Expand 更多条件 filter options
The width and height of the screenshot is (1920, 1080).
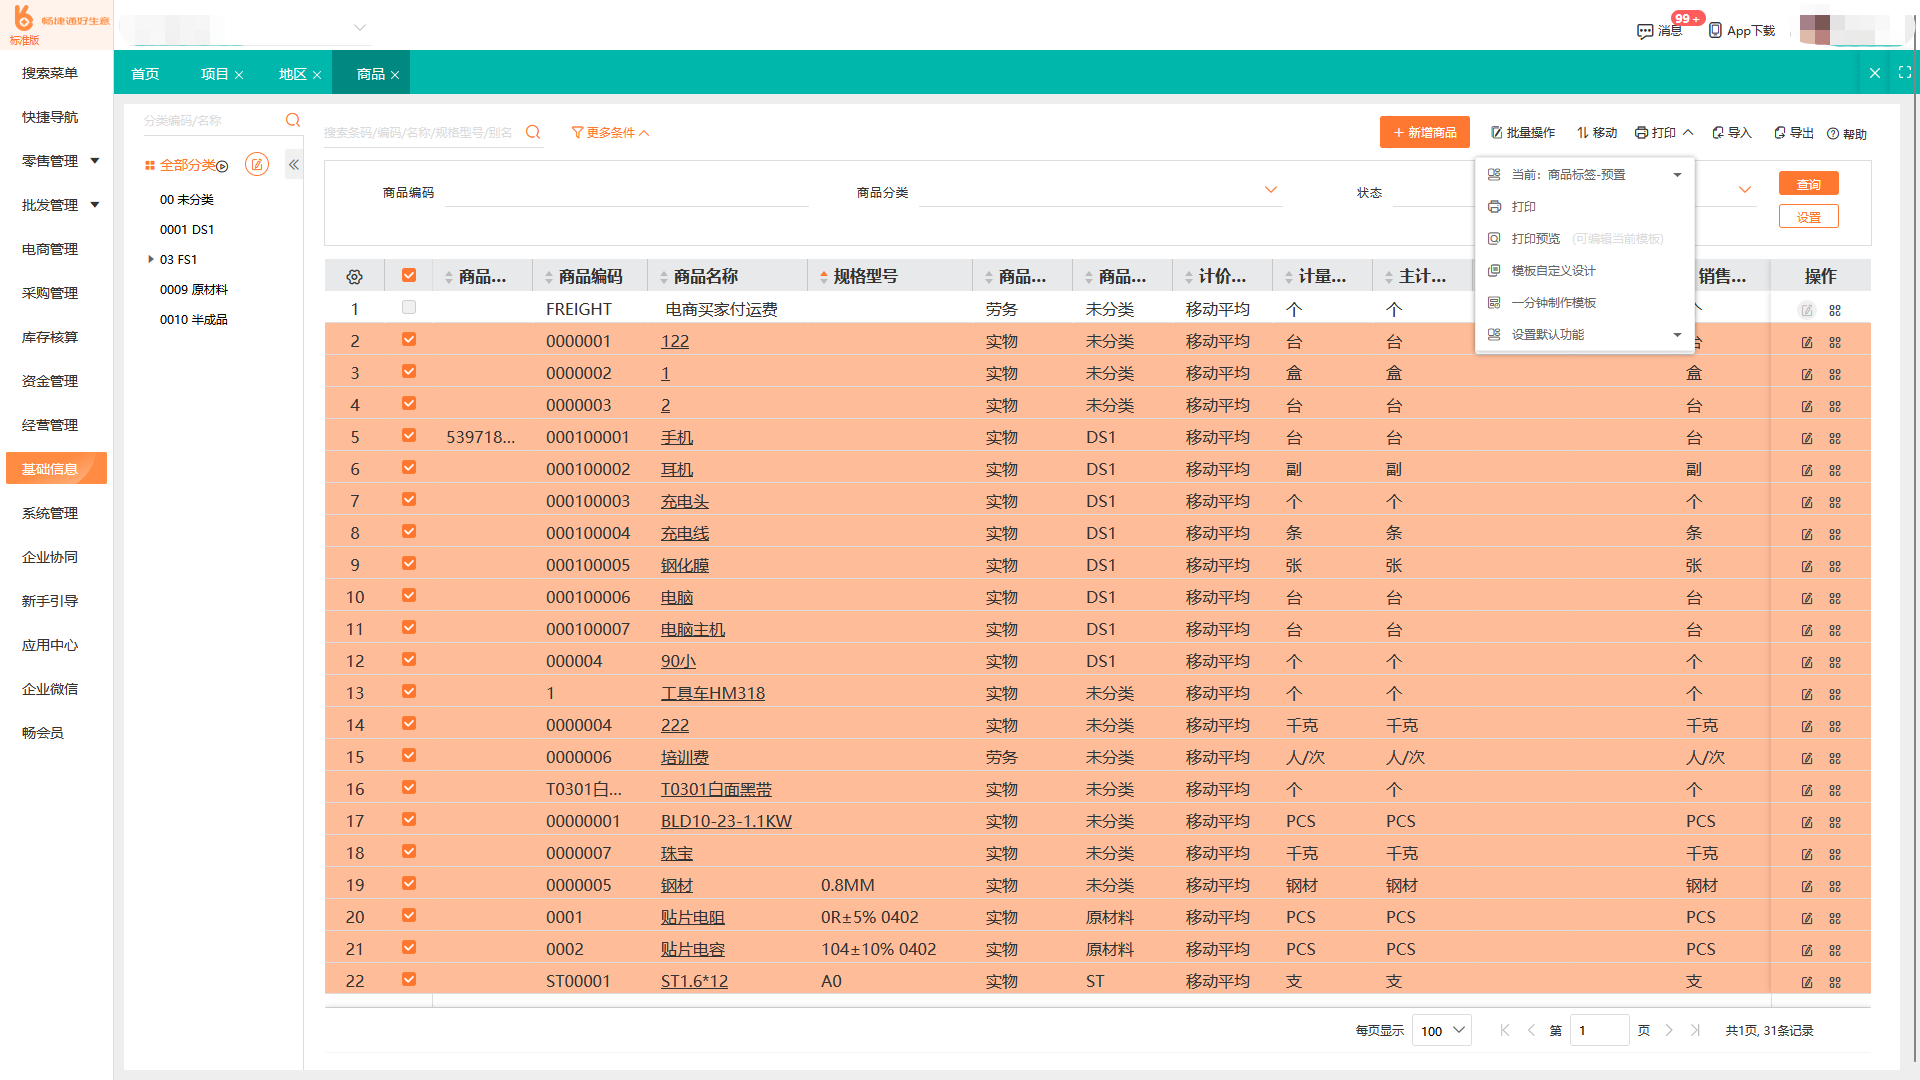(612, 132)
